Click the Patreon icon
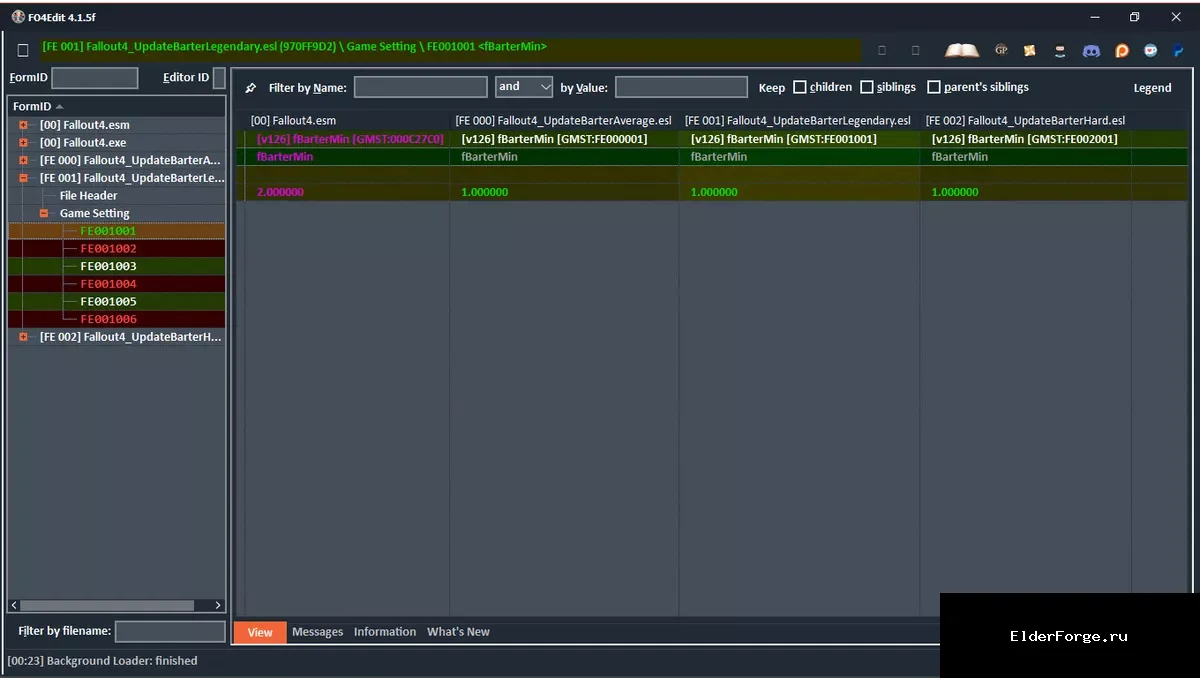 click(x=1122, y=50)
